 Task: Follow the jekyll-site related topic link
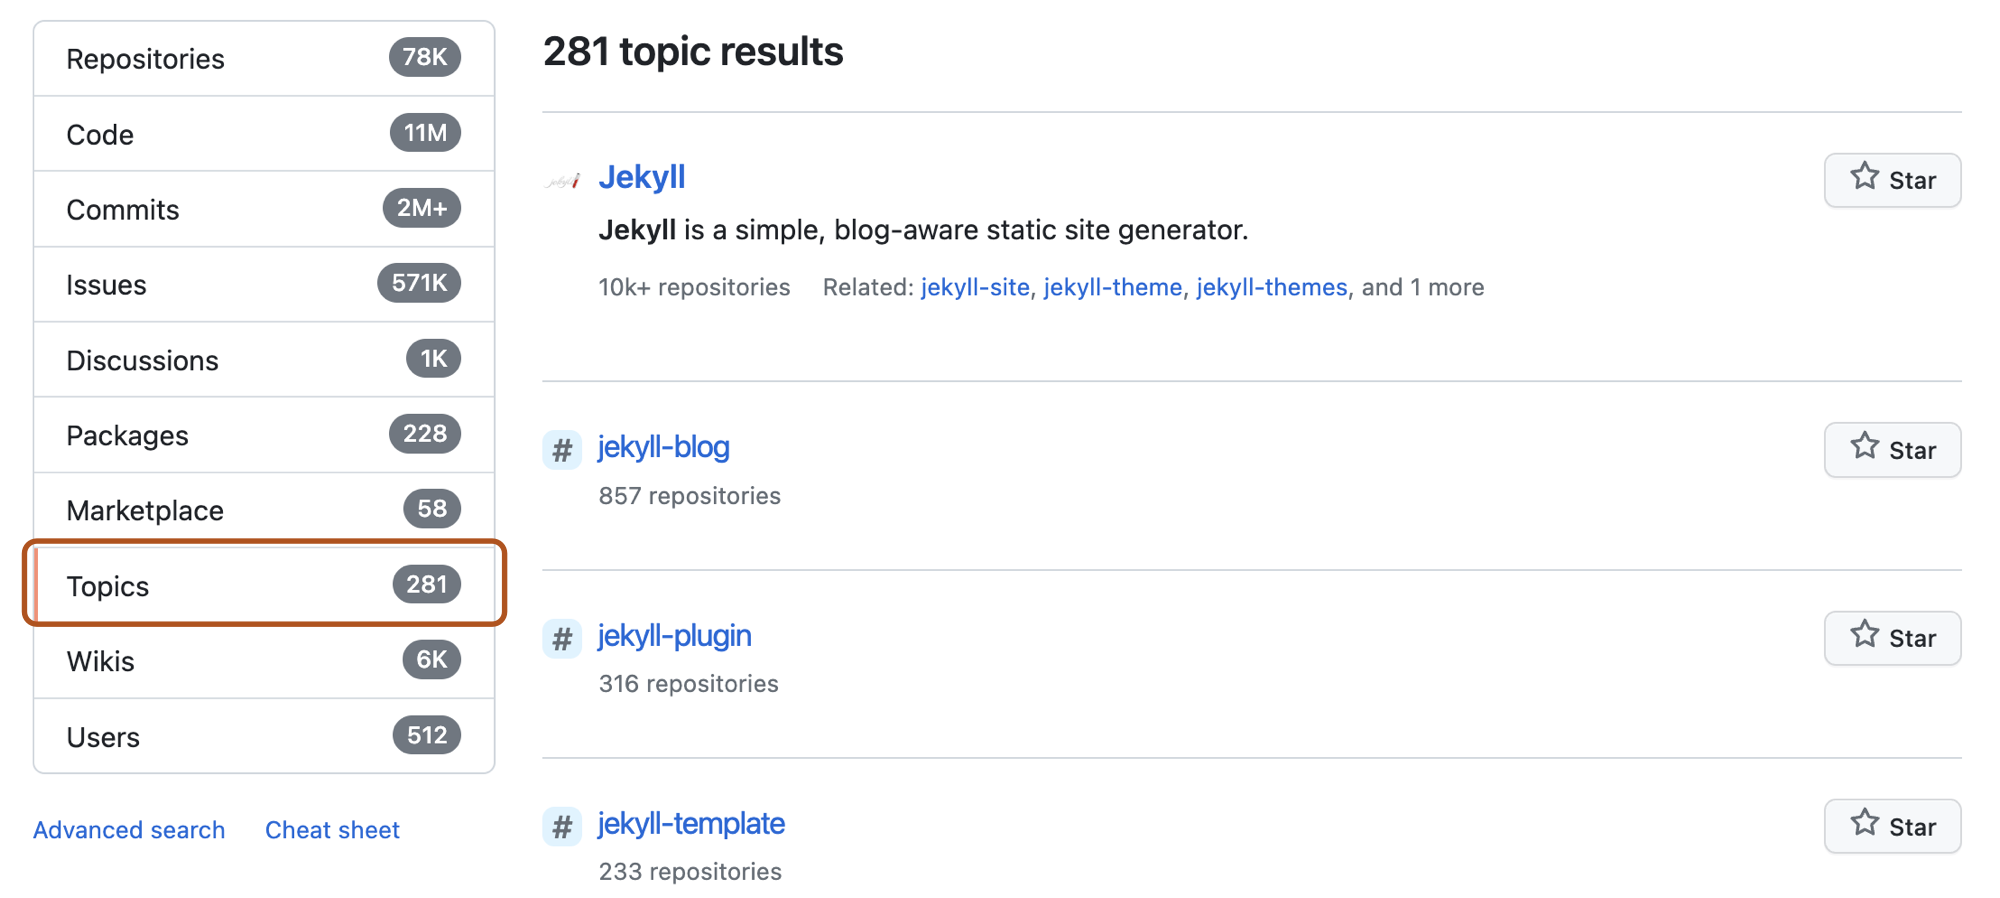coord(973,287)
